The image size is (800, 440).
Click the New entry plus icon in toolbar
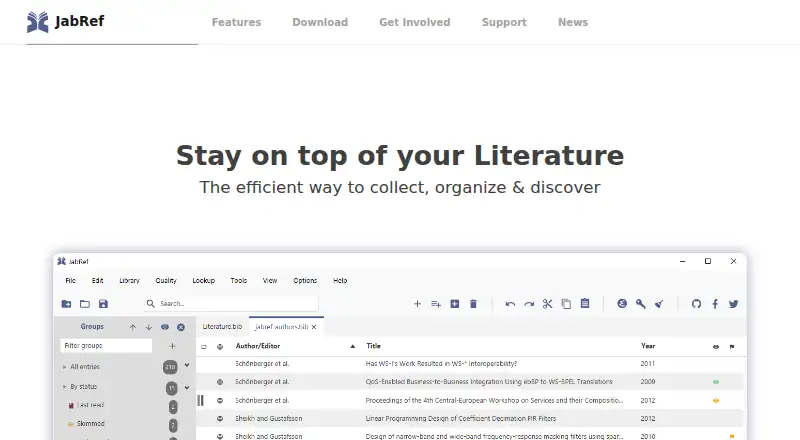417,304
